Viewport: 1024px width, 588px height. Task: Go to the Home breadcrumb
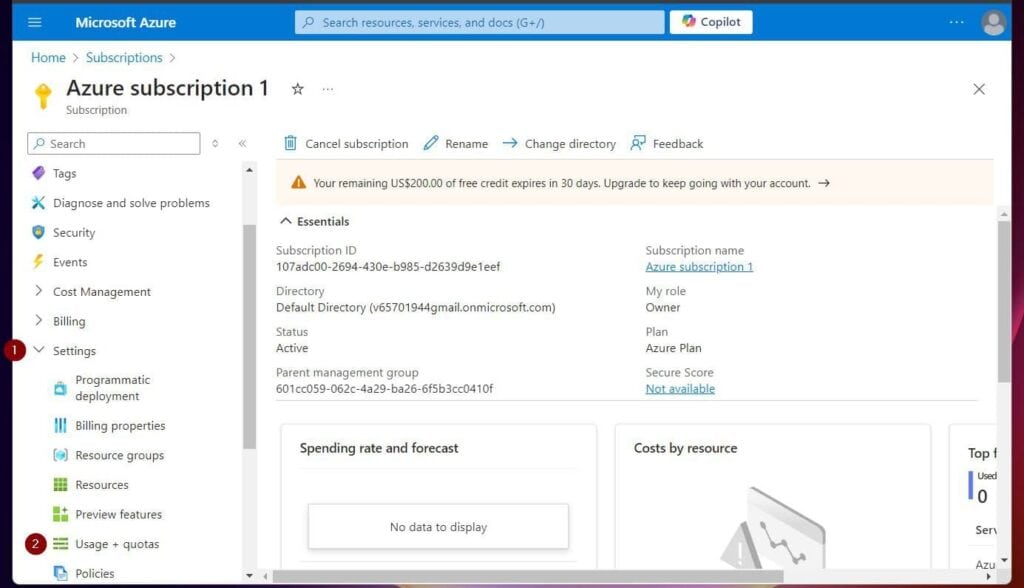48,57
